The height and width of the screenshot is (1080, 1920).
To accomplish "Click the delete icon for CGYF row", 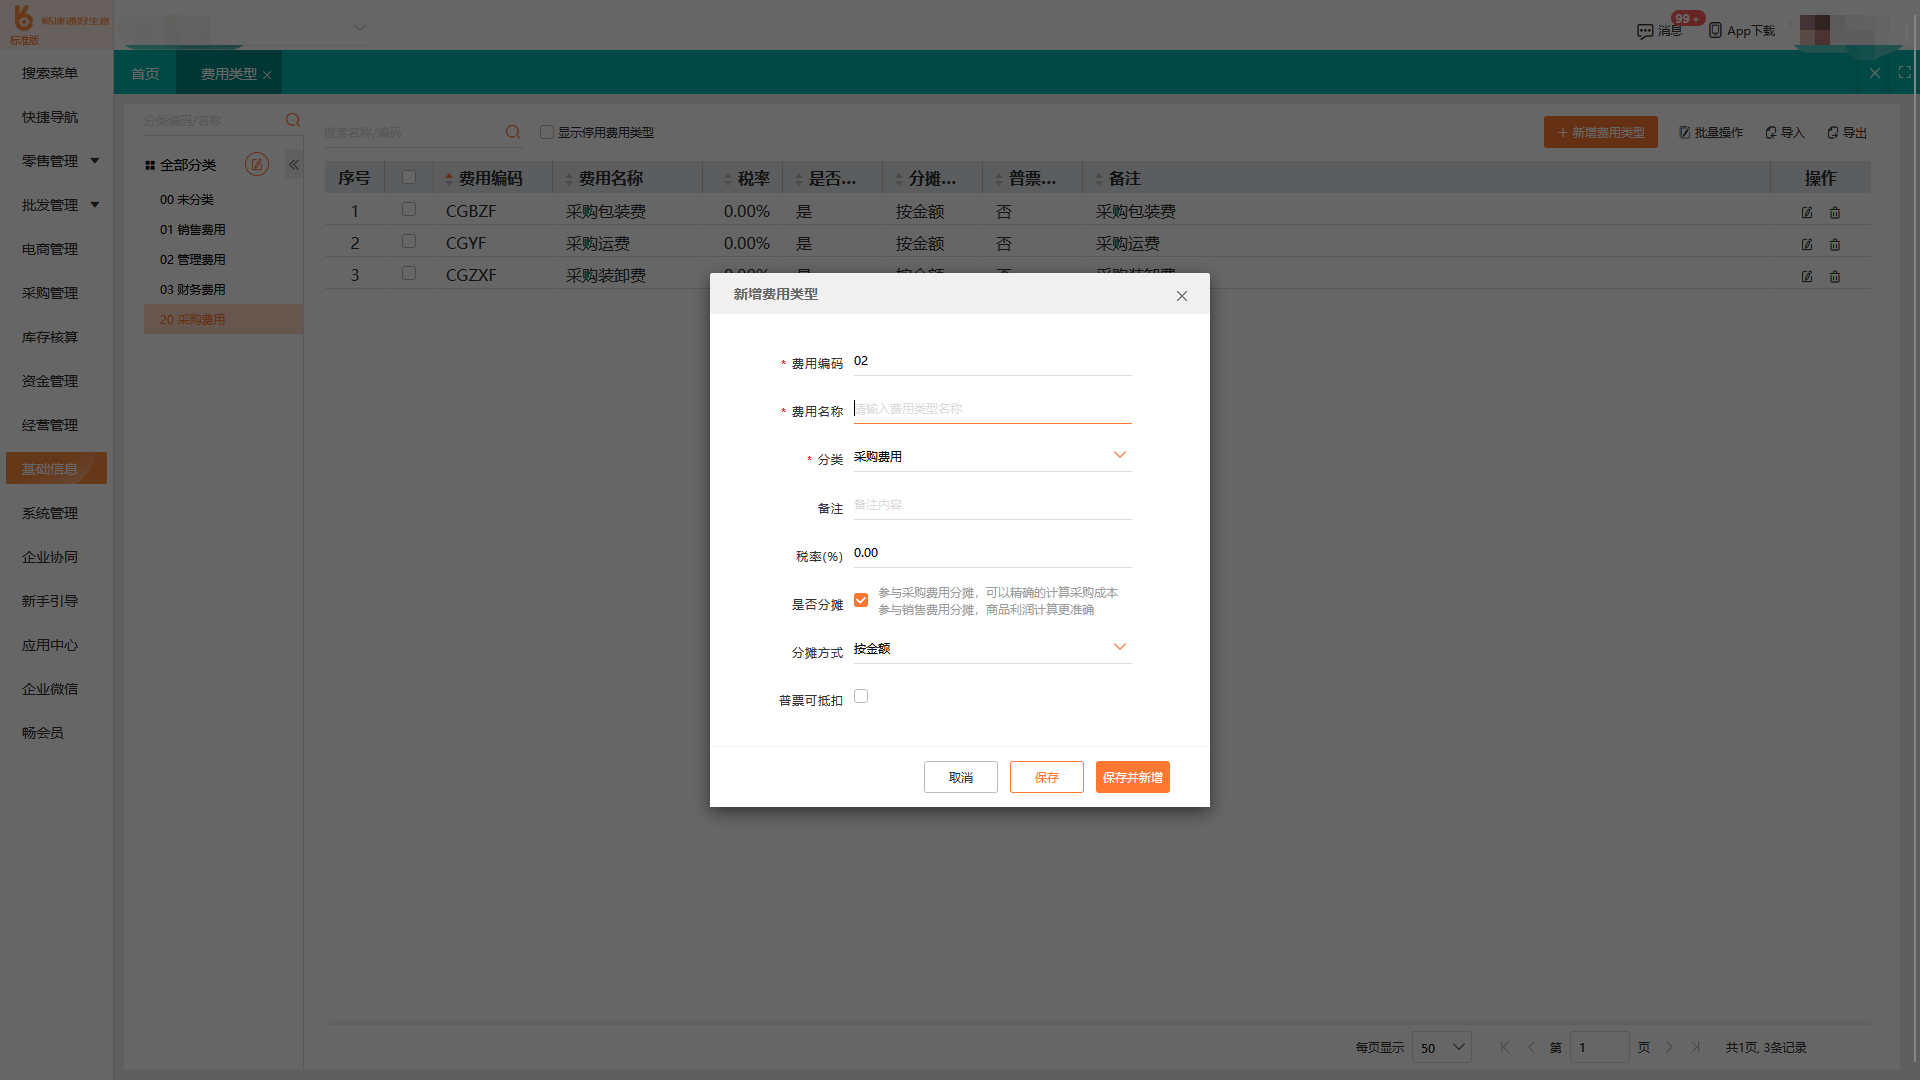I will (x=1836, y=244).
